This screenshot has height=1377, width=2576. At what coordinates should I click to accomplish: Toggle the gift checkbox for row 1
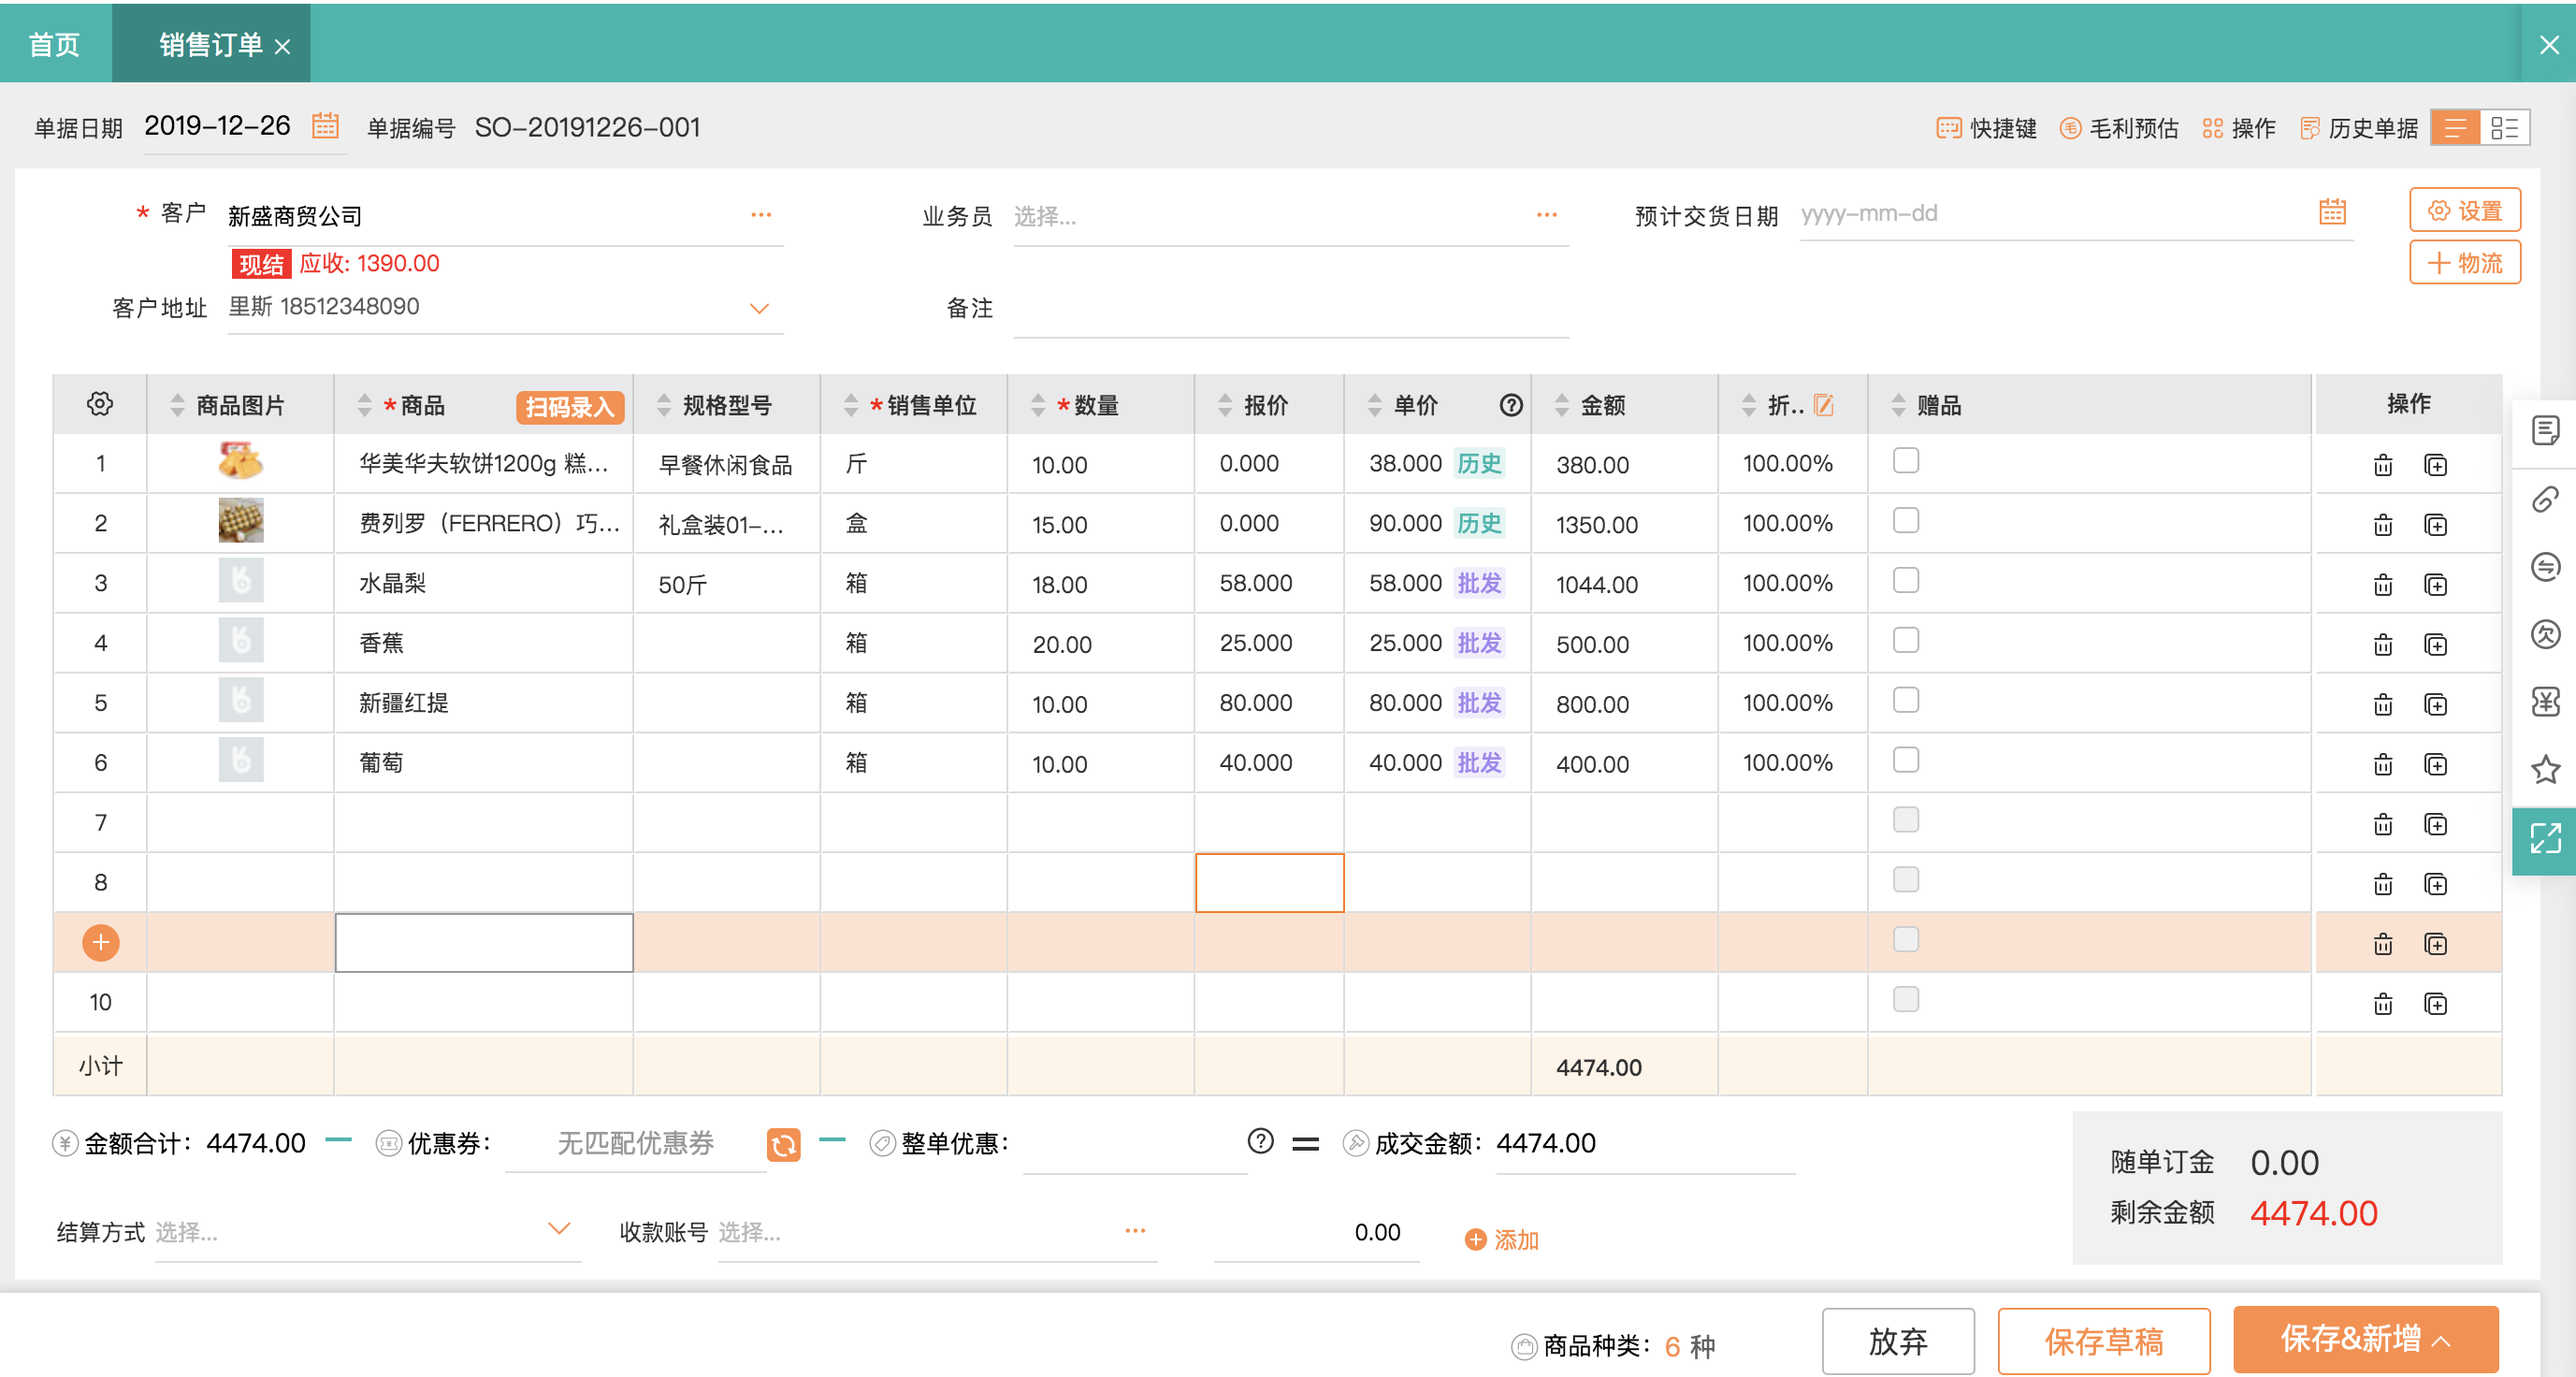[1908, 462]
